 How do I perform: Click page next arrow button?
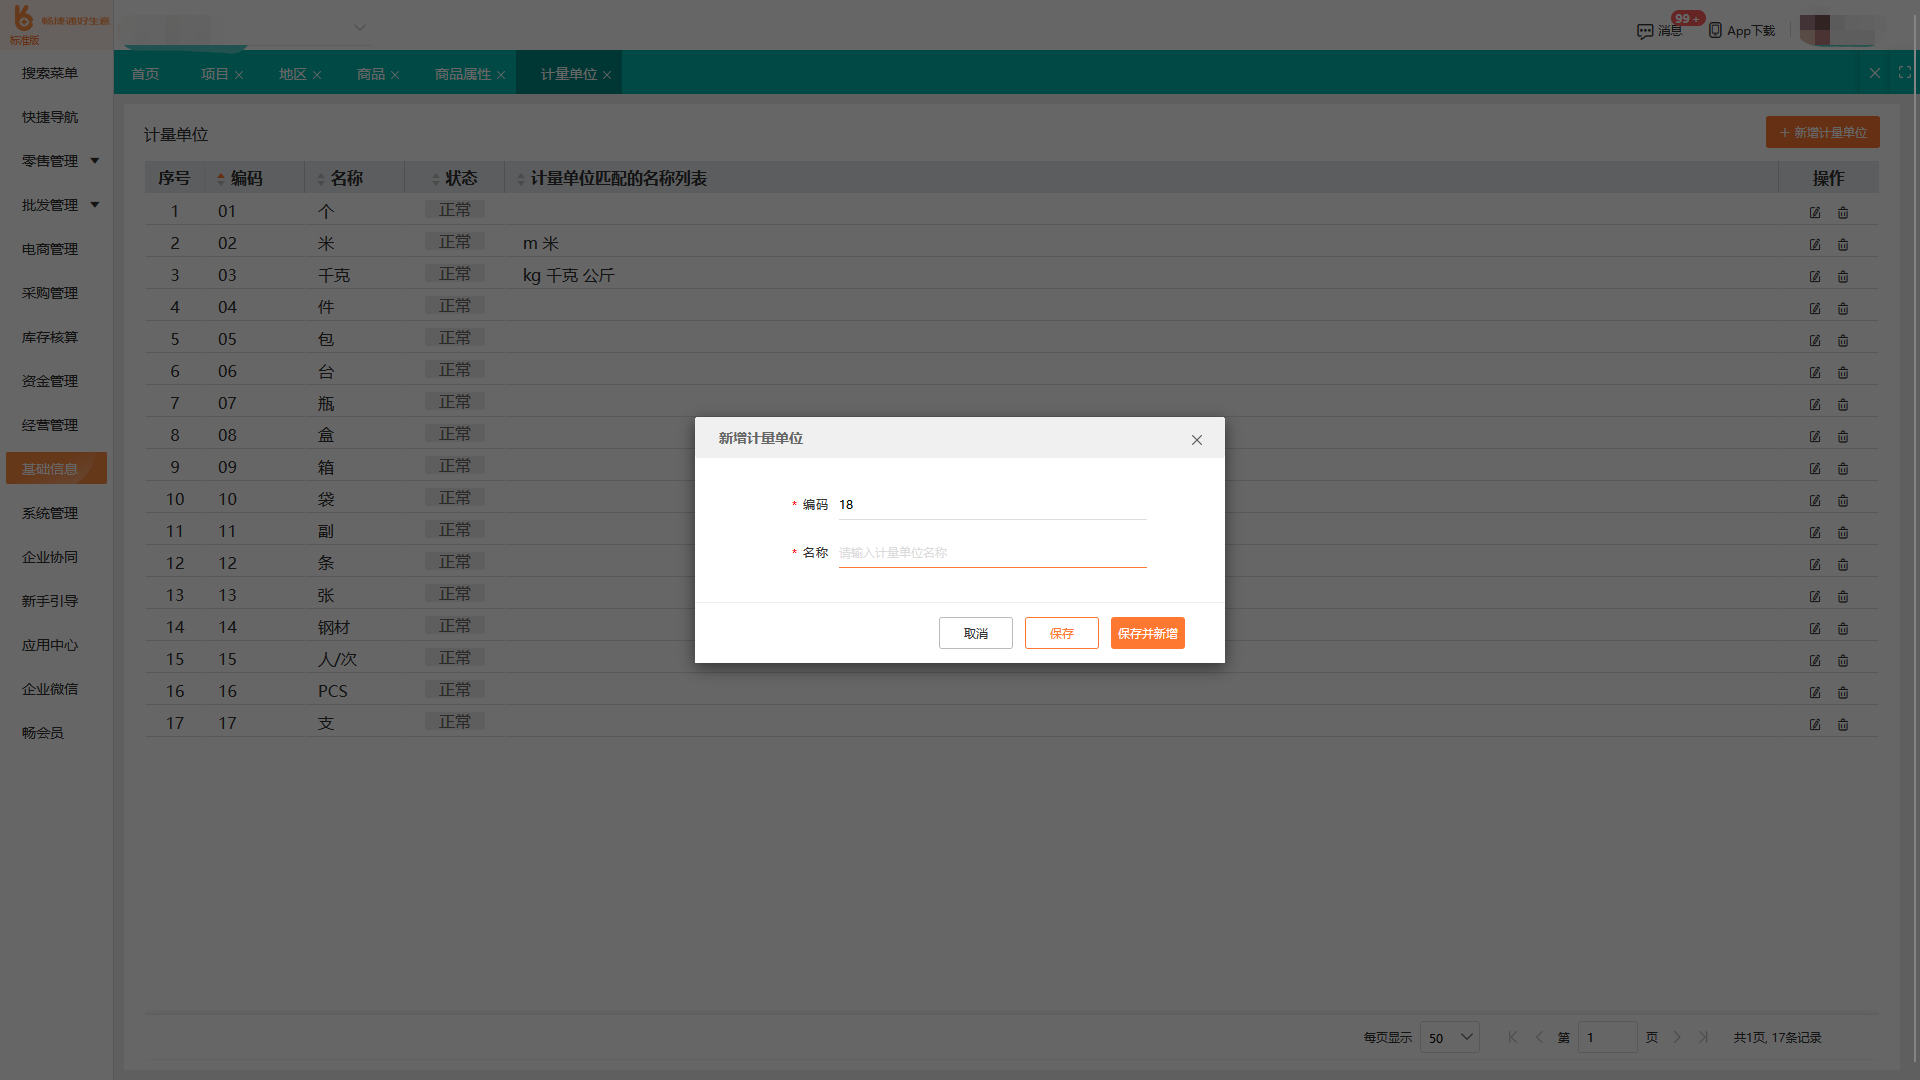pyautogui.click(x=1677, y=1038)
